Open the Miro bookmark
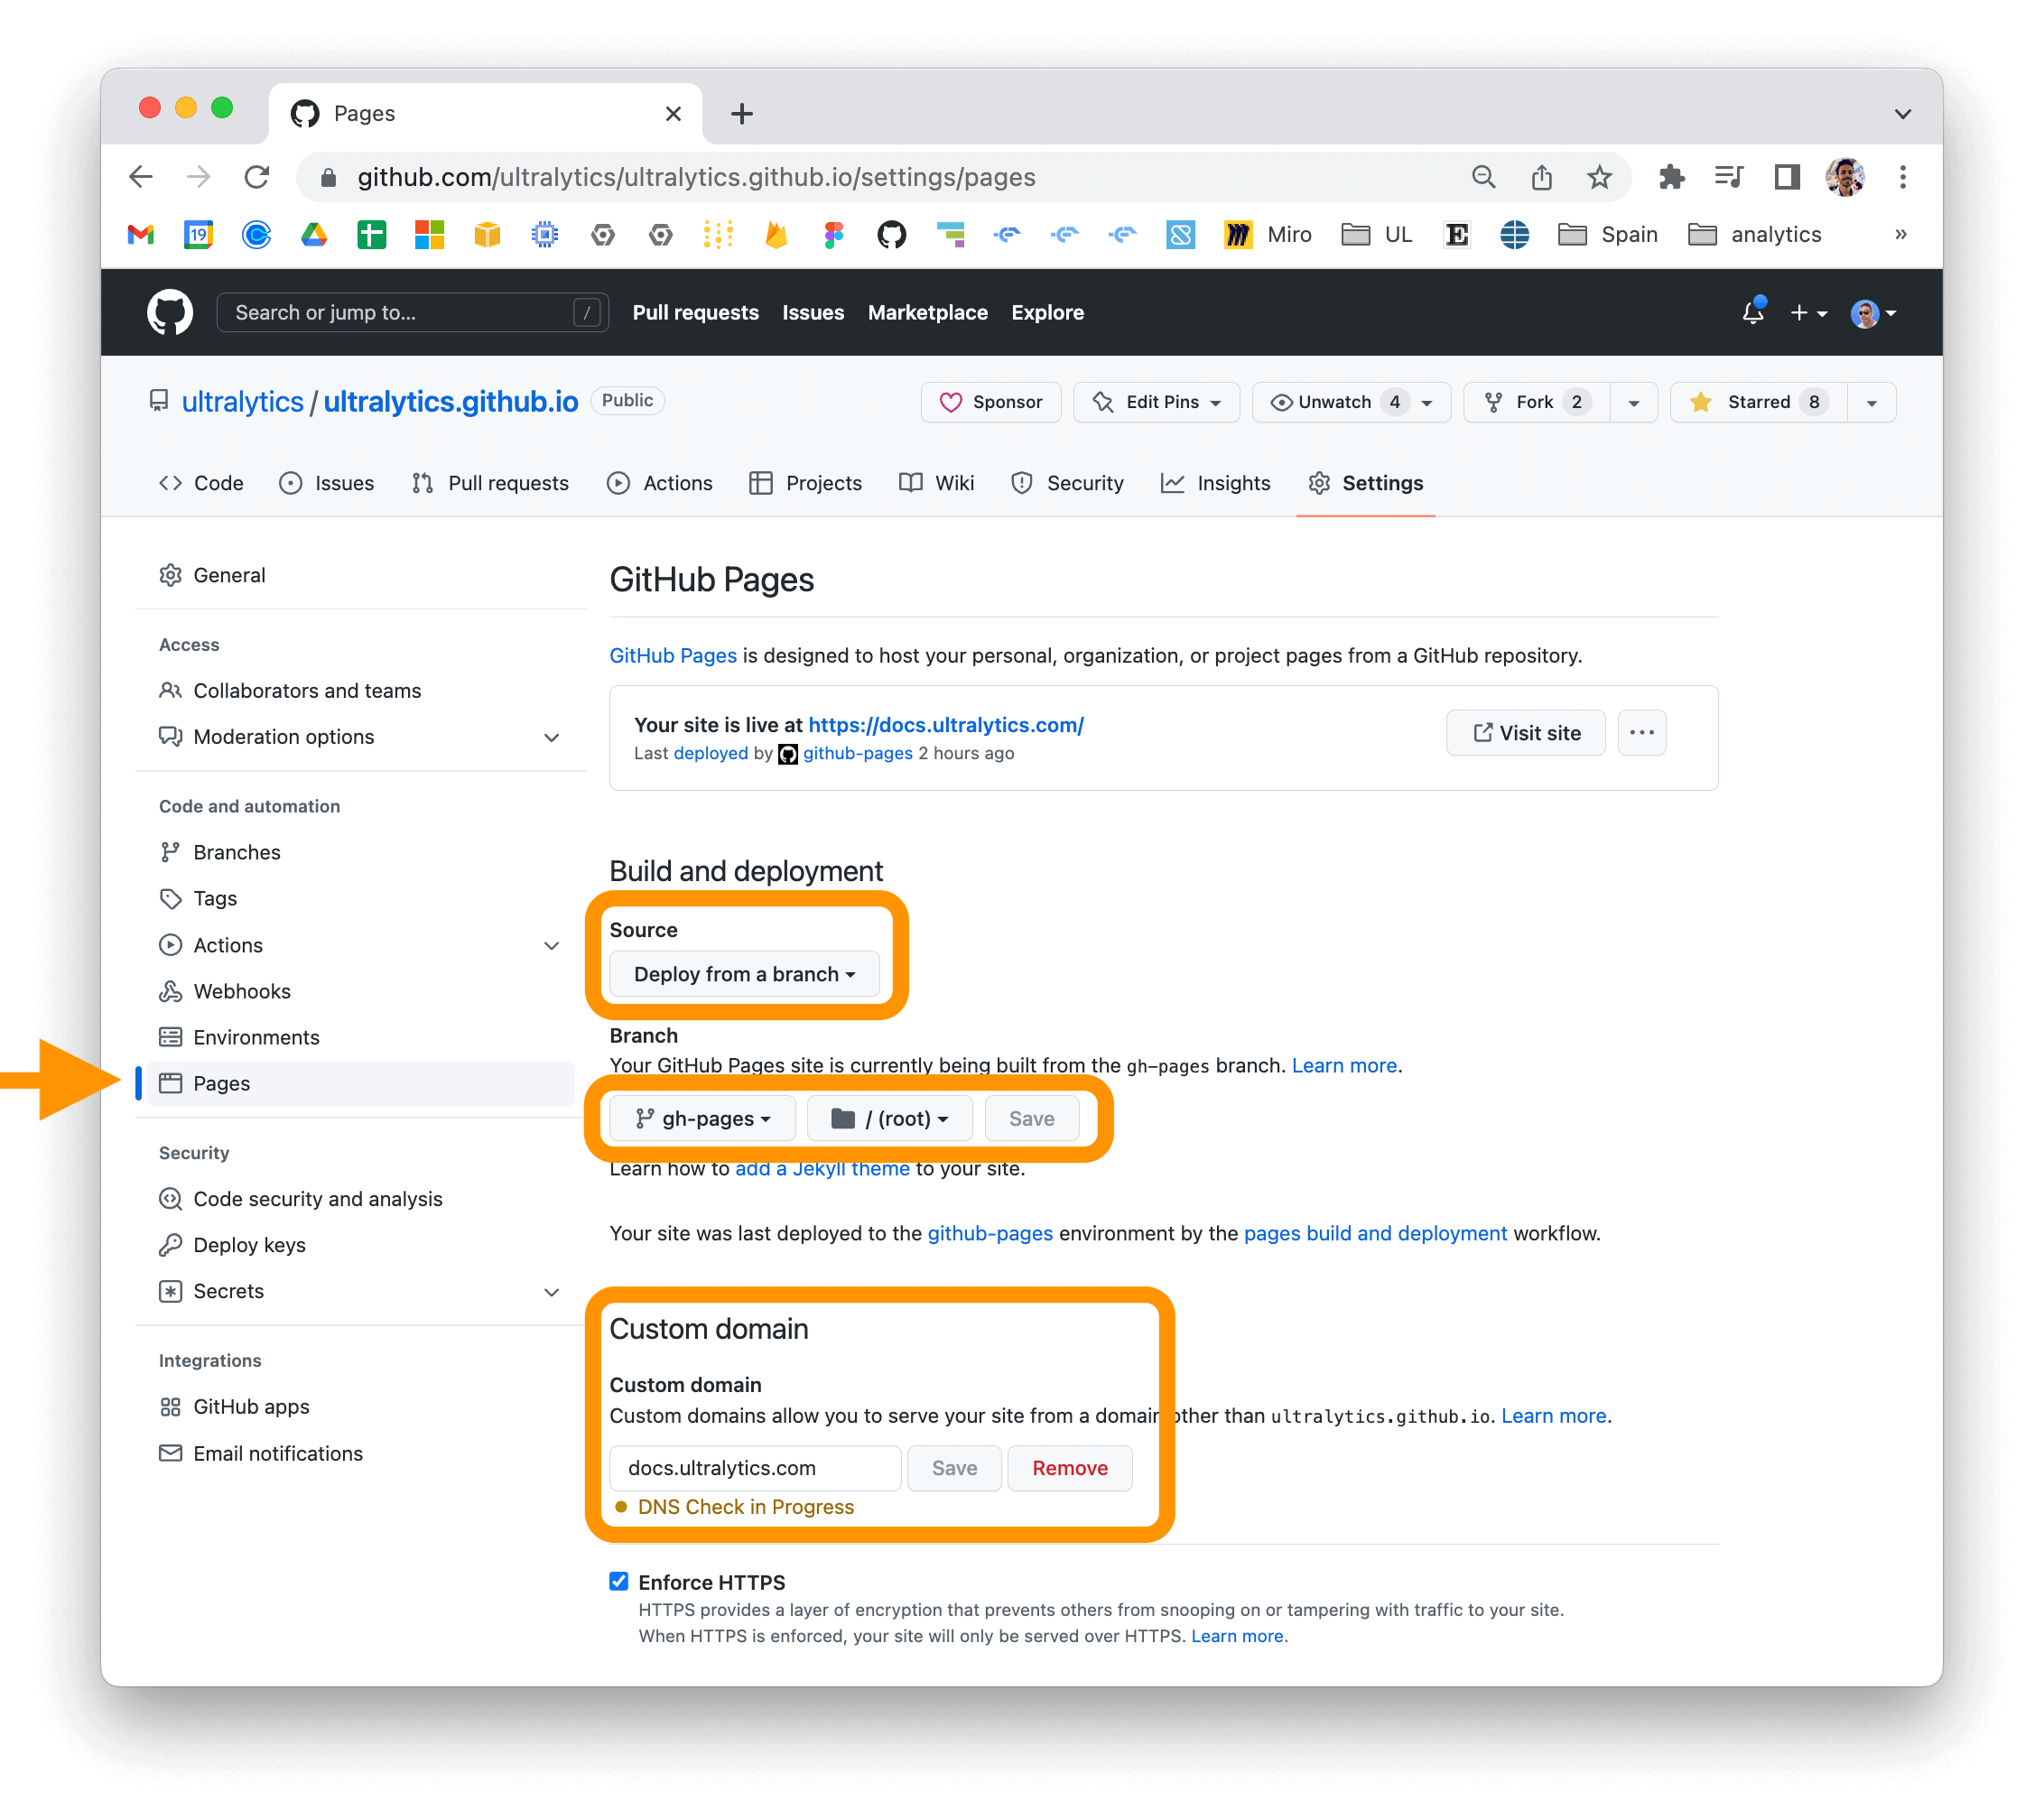 pos(1268,234)
